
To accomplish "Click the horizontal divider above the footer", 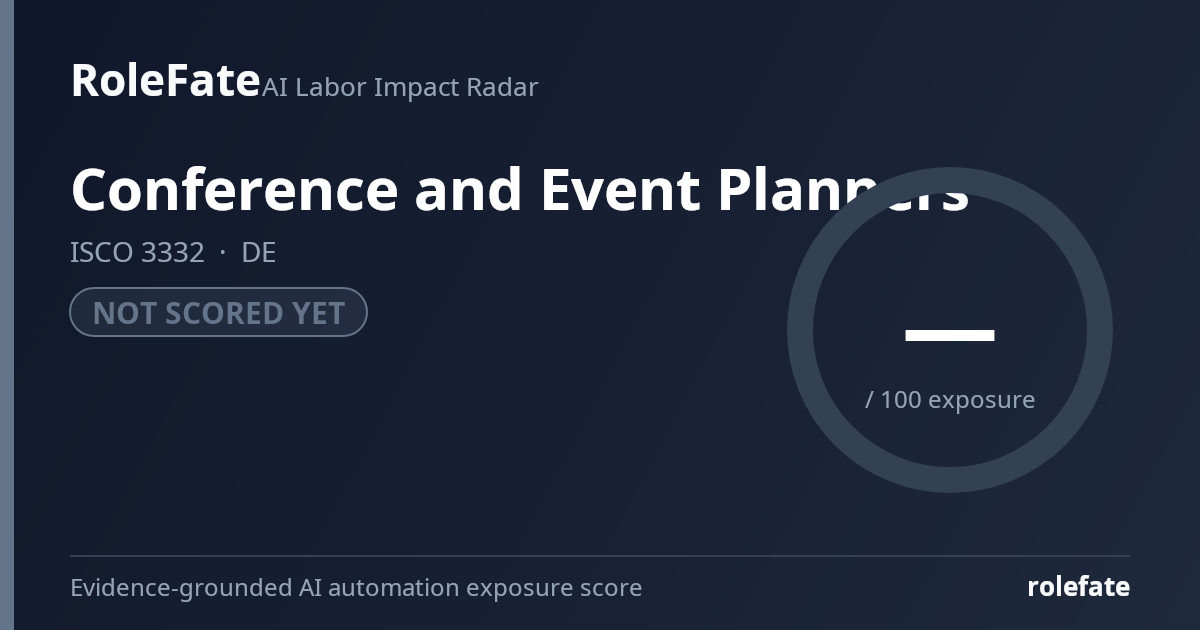I will point(600,556).
